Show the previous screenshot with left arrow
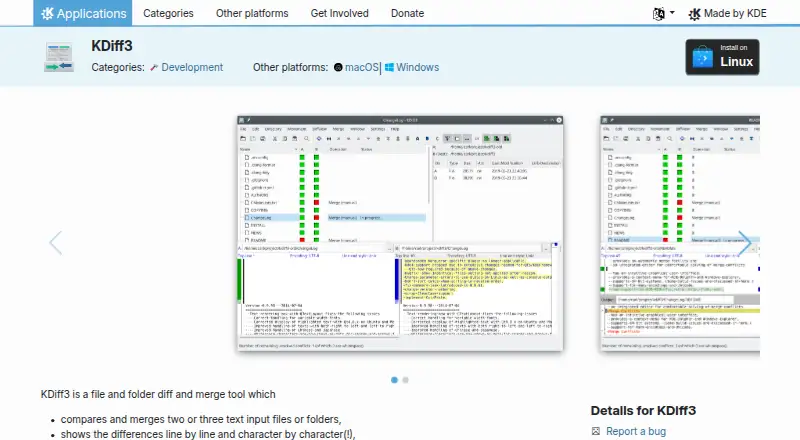 56,242
